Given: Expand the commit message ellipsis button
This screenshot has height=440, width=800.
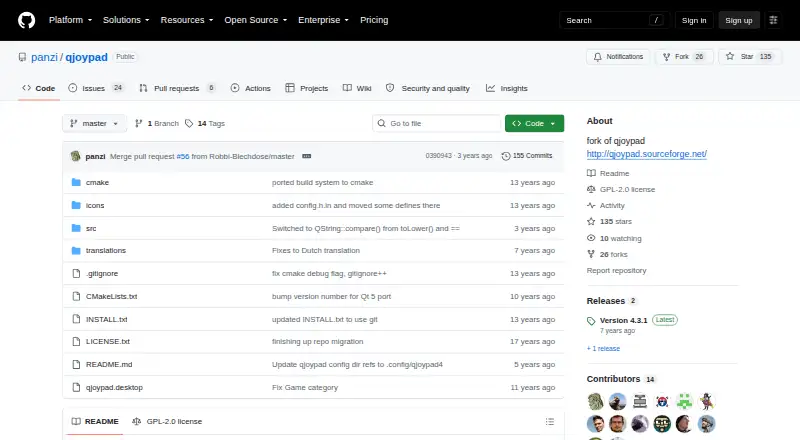Looking at the screenshot, I should click(307, 156).
